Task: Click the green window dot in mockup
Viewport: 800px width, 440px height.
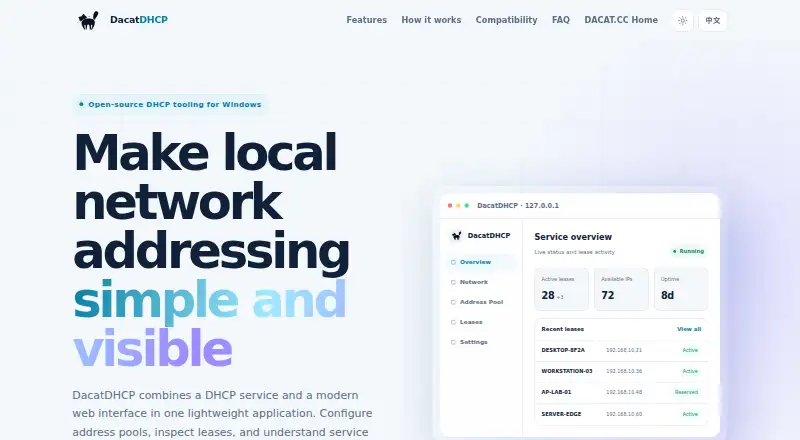Action: click(466, 206)
